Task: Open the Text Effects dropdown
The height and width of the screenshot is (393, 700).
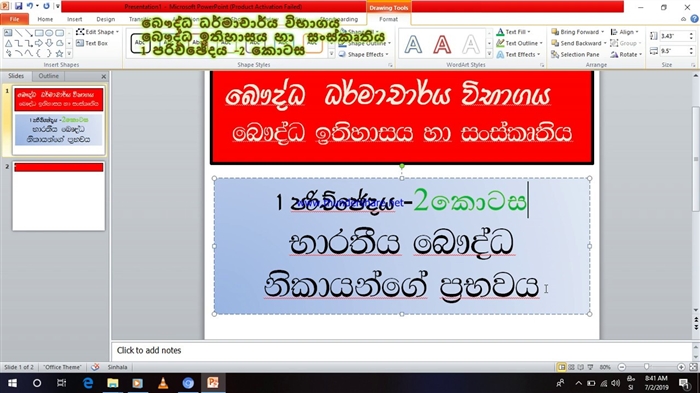Action: 518,54
